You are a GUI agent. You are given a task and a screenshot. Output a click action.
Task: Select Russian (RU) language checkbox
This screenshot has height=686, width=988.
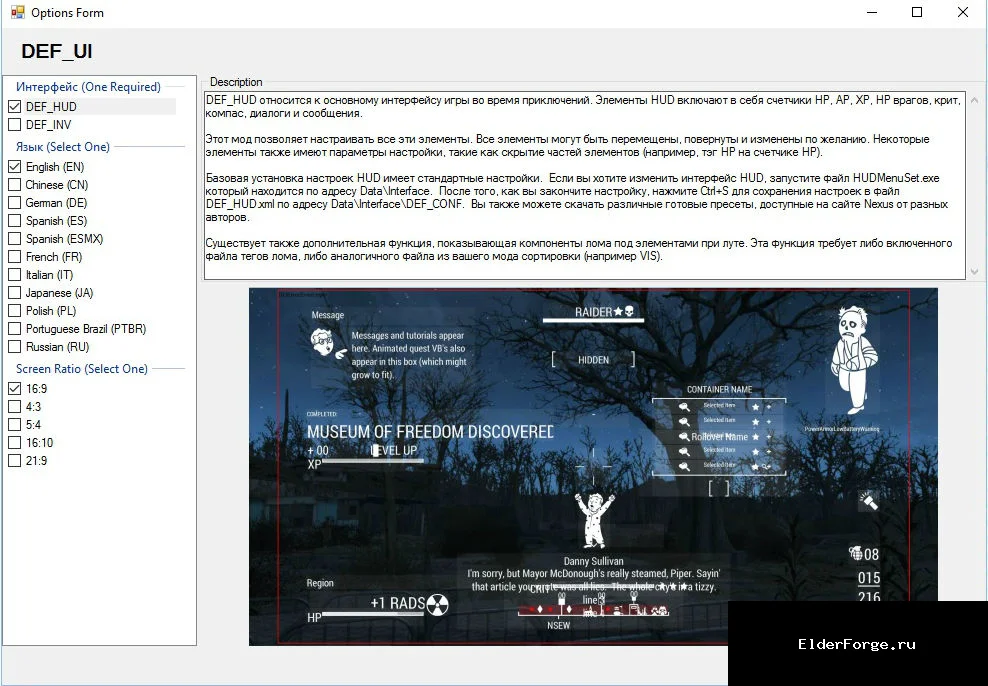[x=14, y=347]
